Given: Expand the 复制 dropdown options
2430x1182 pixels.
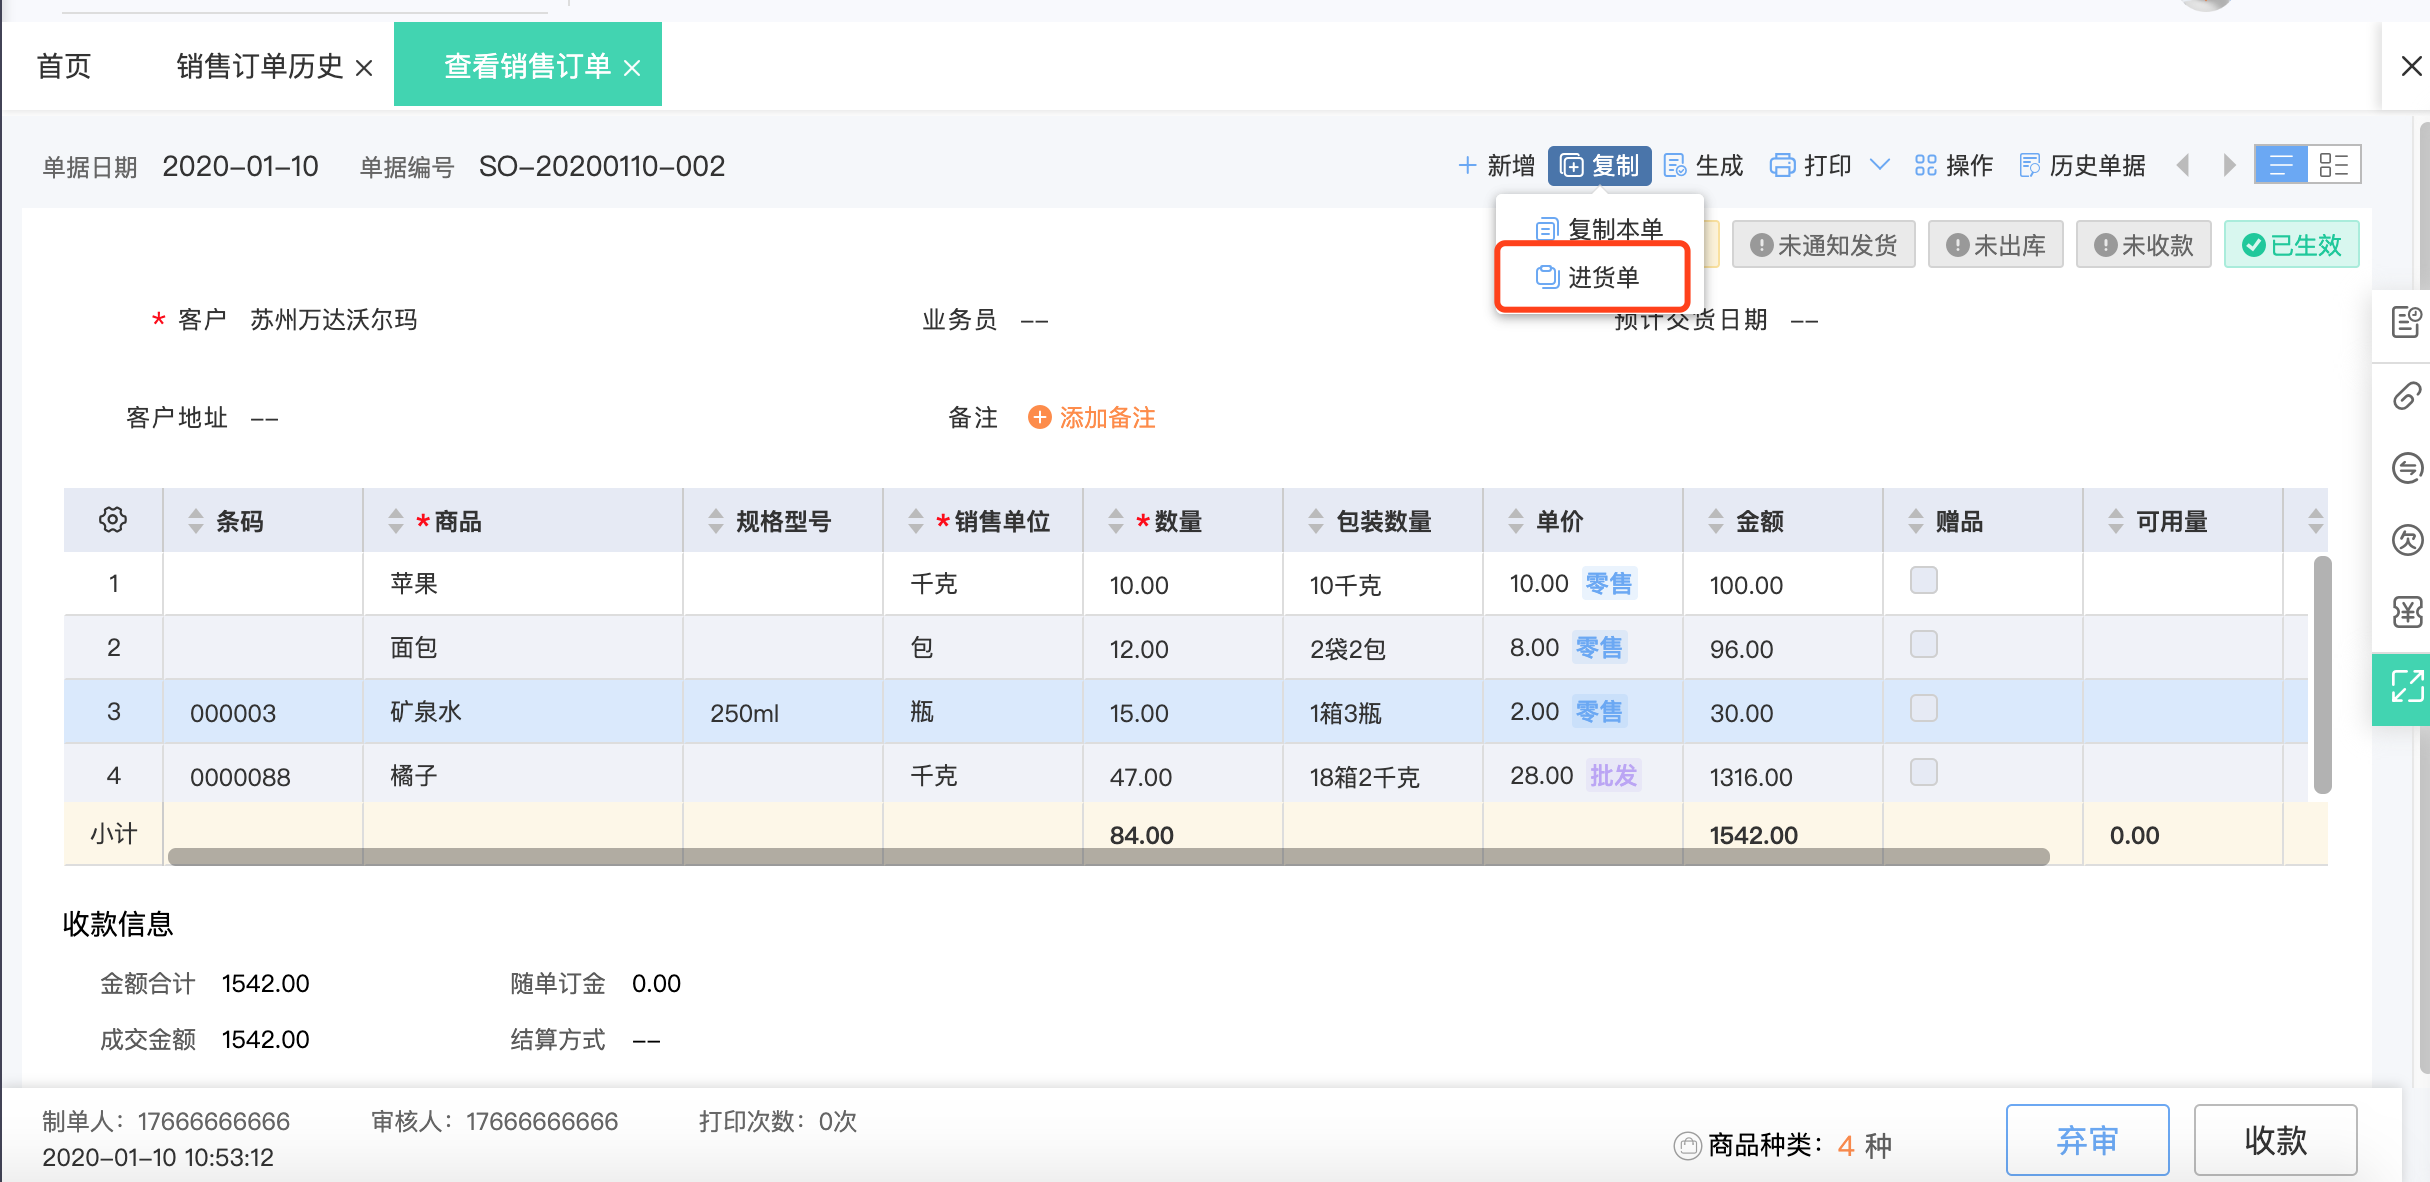Looking at the screenshot, I should tap(1596, 167).
